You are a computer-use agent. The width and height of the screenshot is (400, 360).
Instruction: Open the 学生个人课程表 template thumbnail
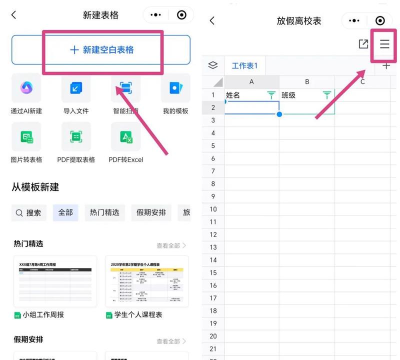[147, 282]
